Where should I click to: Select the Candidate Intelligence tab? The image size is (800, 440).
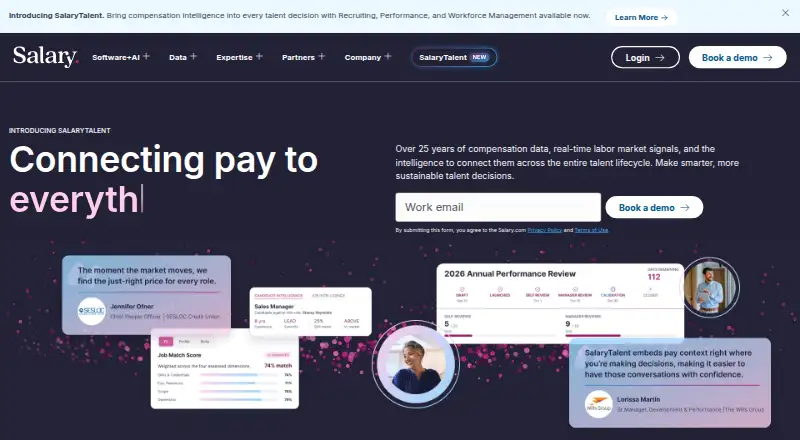(x=279, y=296)
